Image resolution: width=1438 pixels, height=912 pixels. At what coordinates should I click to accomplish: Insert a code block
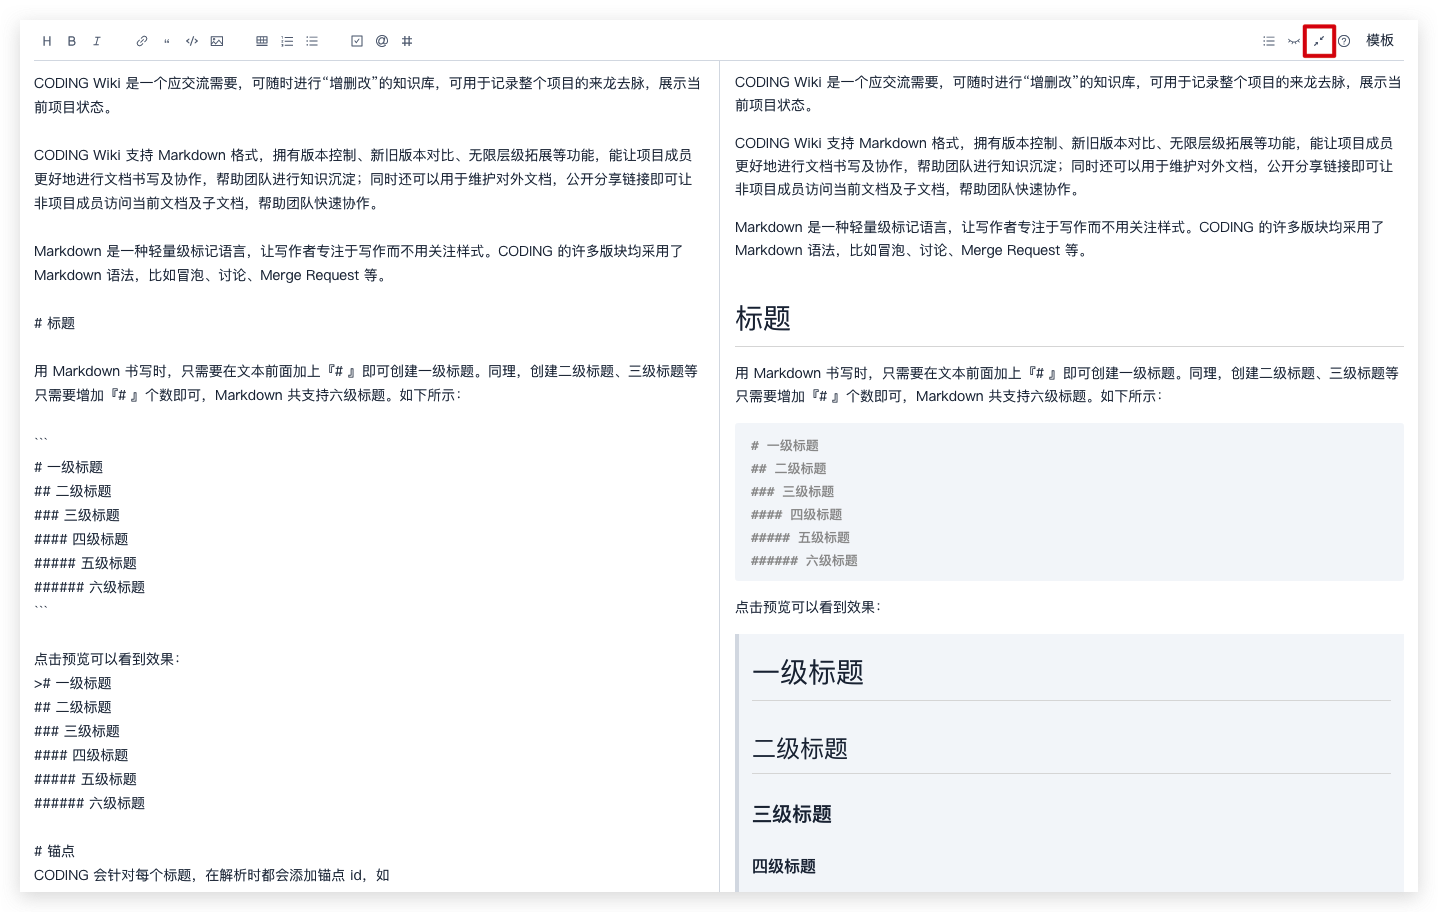pos(192,41)
